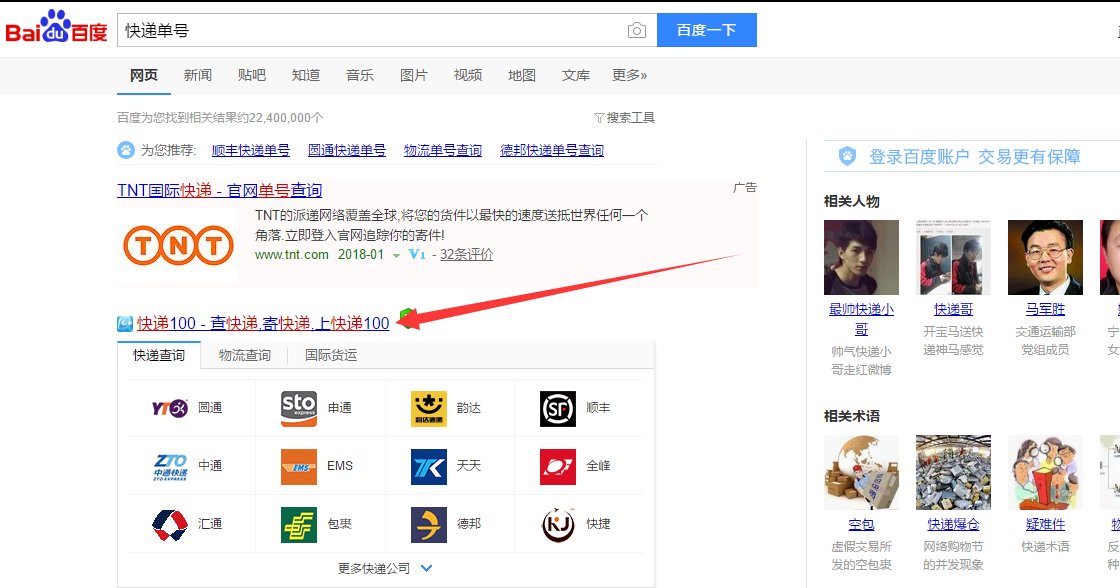1120x588 pixels.
Task: Select the STO 申通 express icon
Action: pos(299,408)
